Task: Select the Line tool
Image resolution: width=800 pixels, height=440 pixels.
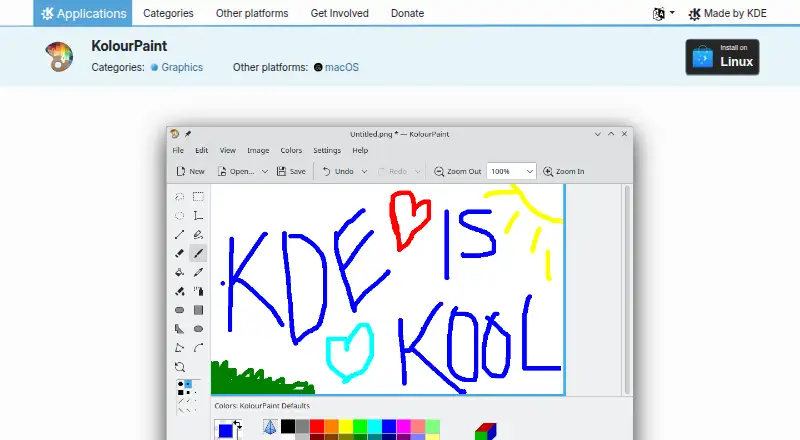Action: 180,234
